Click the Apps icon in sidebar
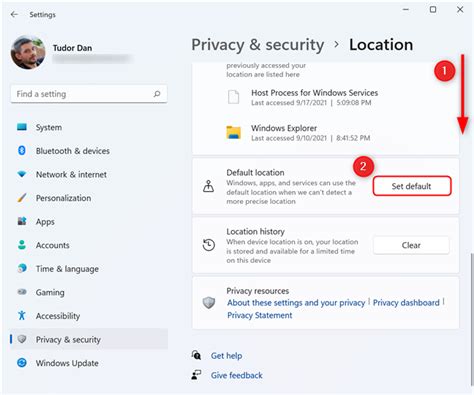The image size is (474, 395). [x=22, y=221]
